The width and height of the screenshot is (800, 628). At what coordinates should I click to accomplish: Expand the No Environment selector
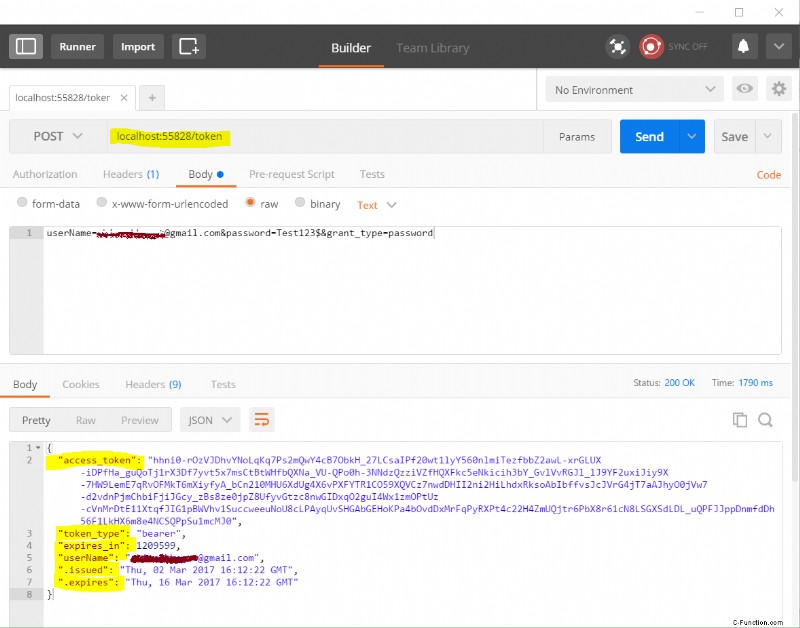[634, 90]
